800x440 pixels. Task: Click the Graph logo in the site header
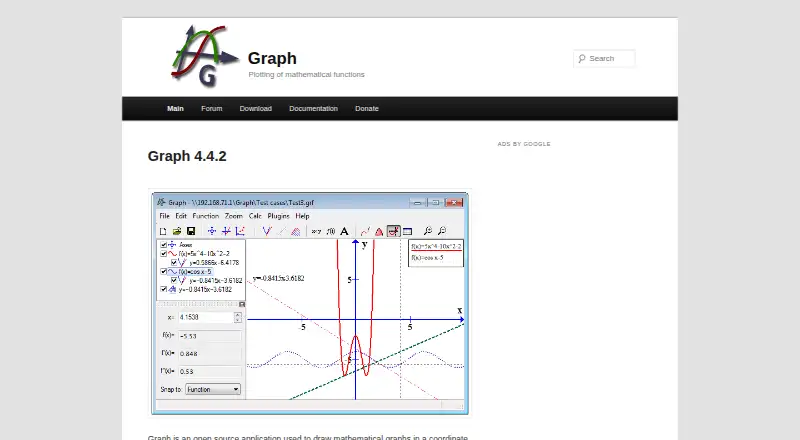coord(205,56)
